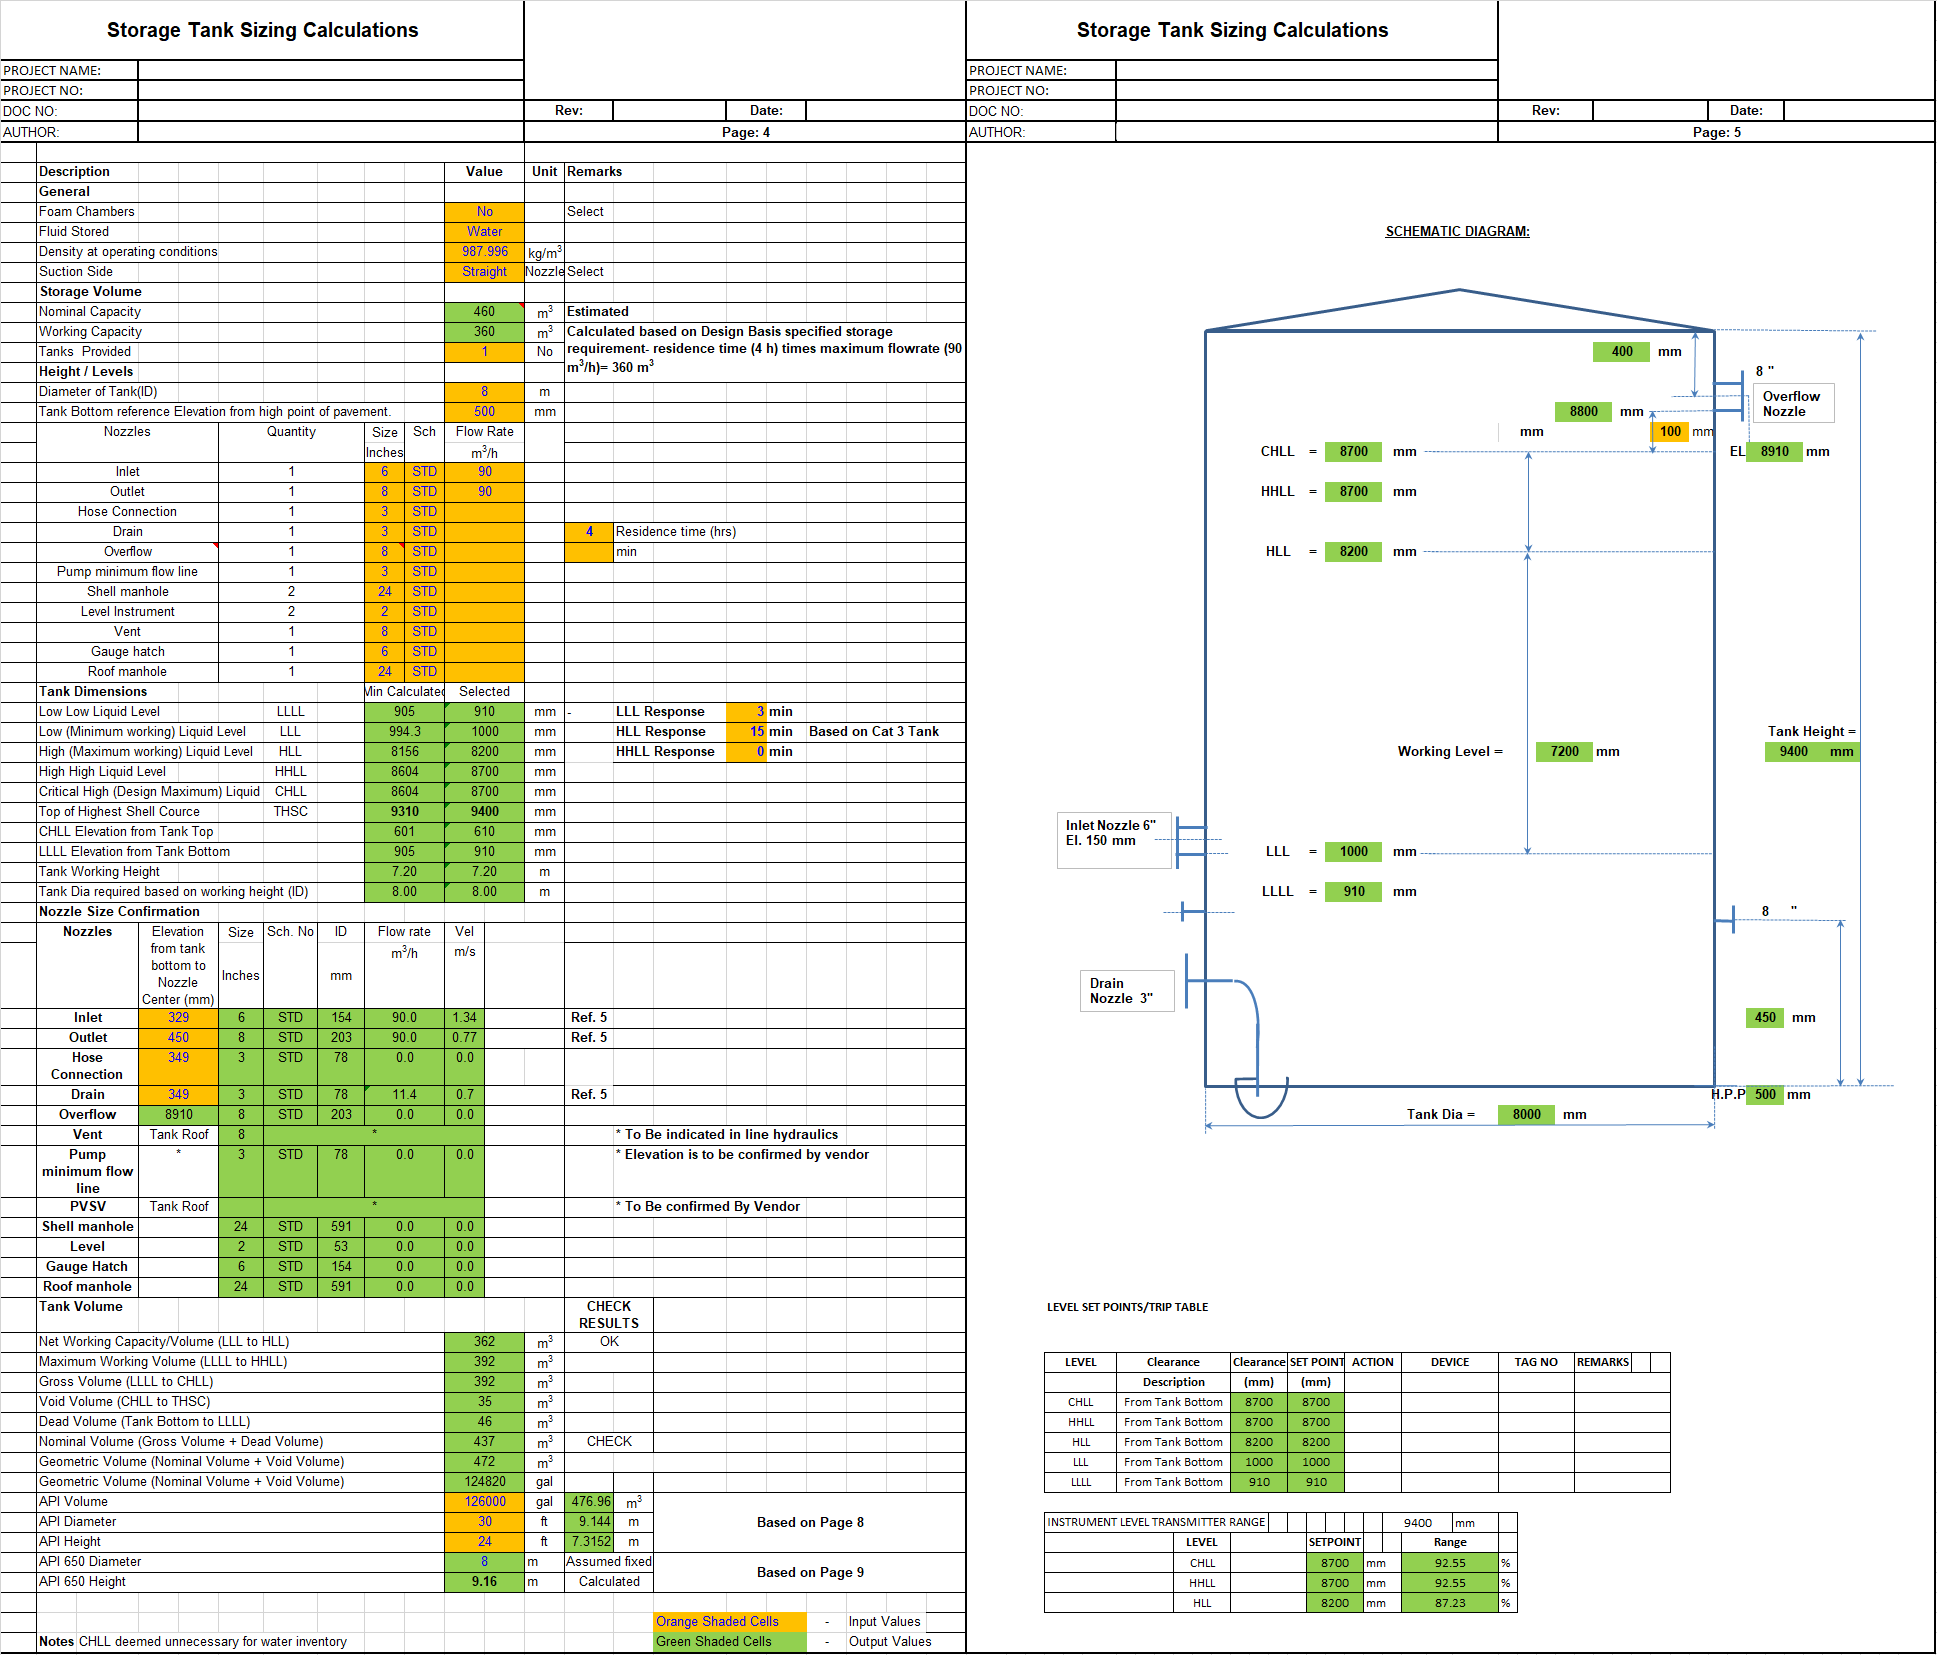Click the Working Capacity remarks text

[x=760, y=349]
